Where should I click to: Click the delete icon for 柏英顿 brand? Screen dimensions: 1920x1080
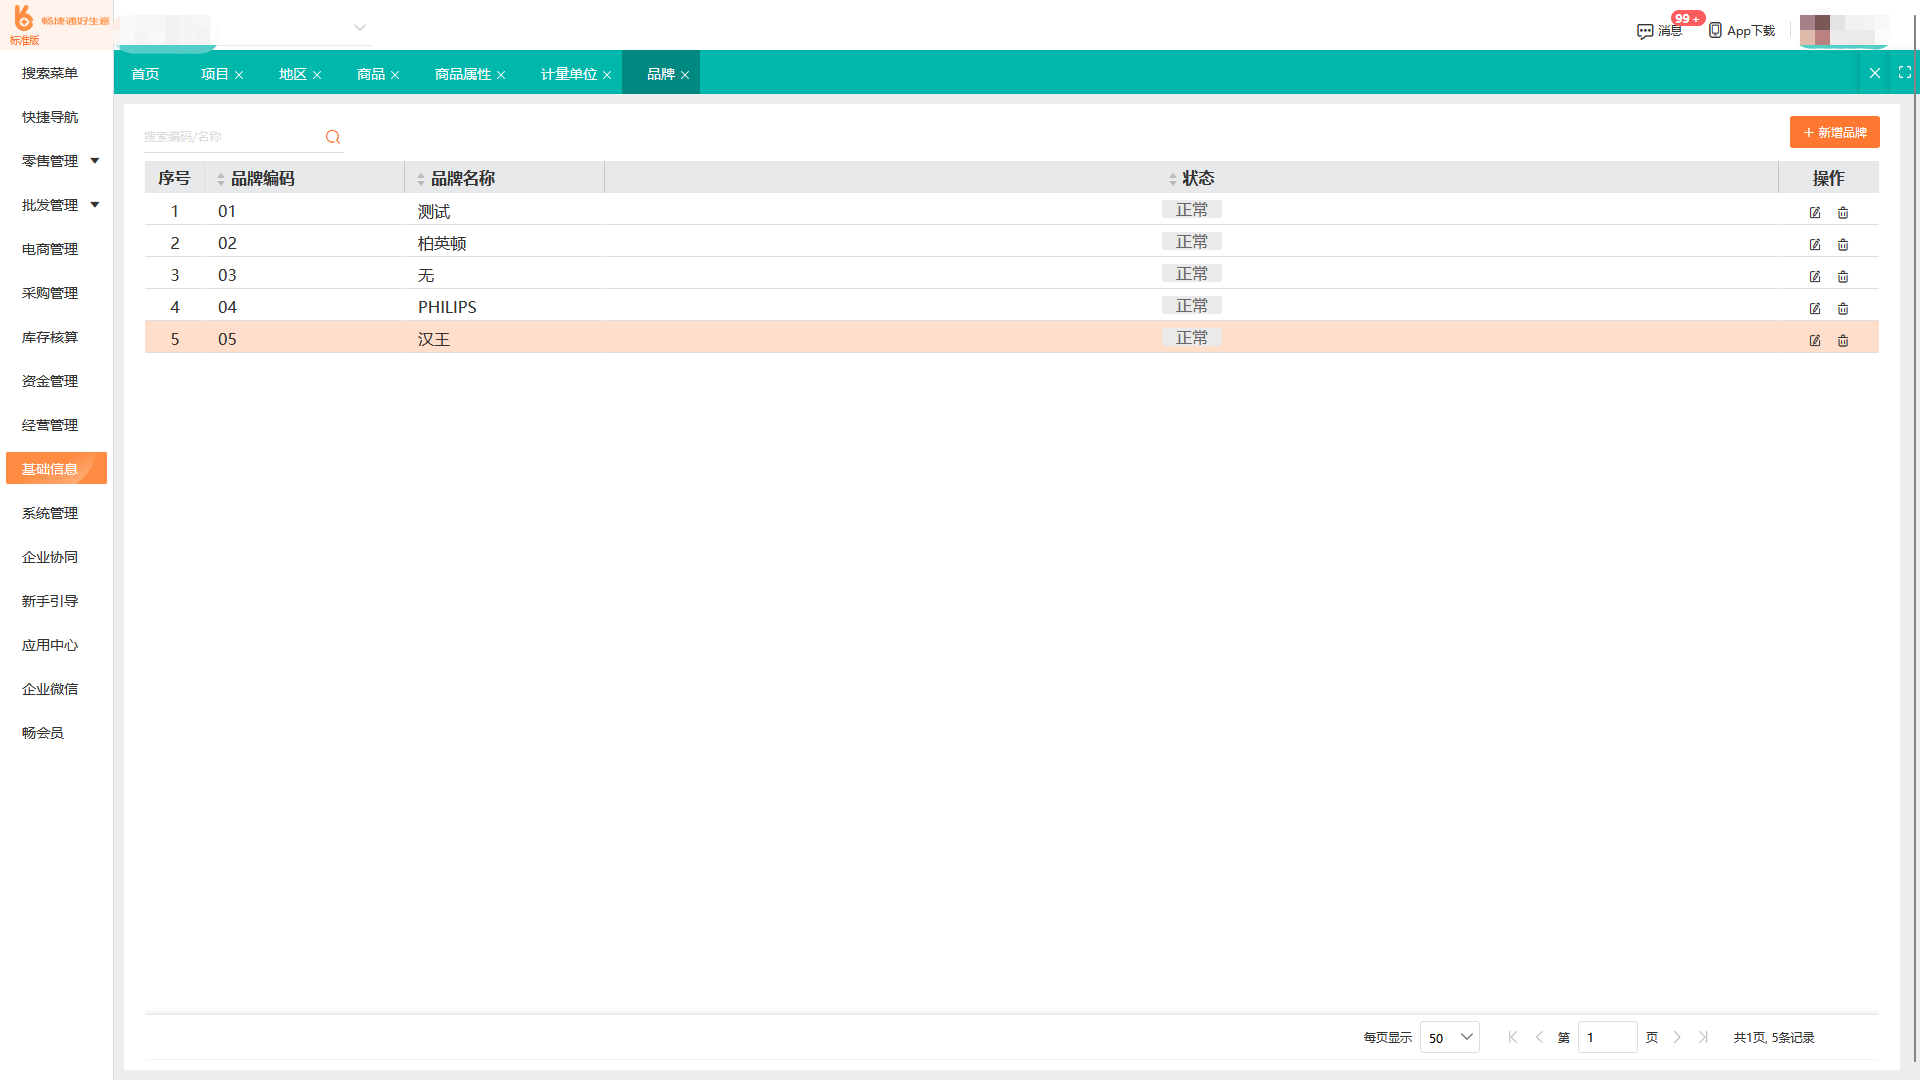pos(1844,243)
